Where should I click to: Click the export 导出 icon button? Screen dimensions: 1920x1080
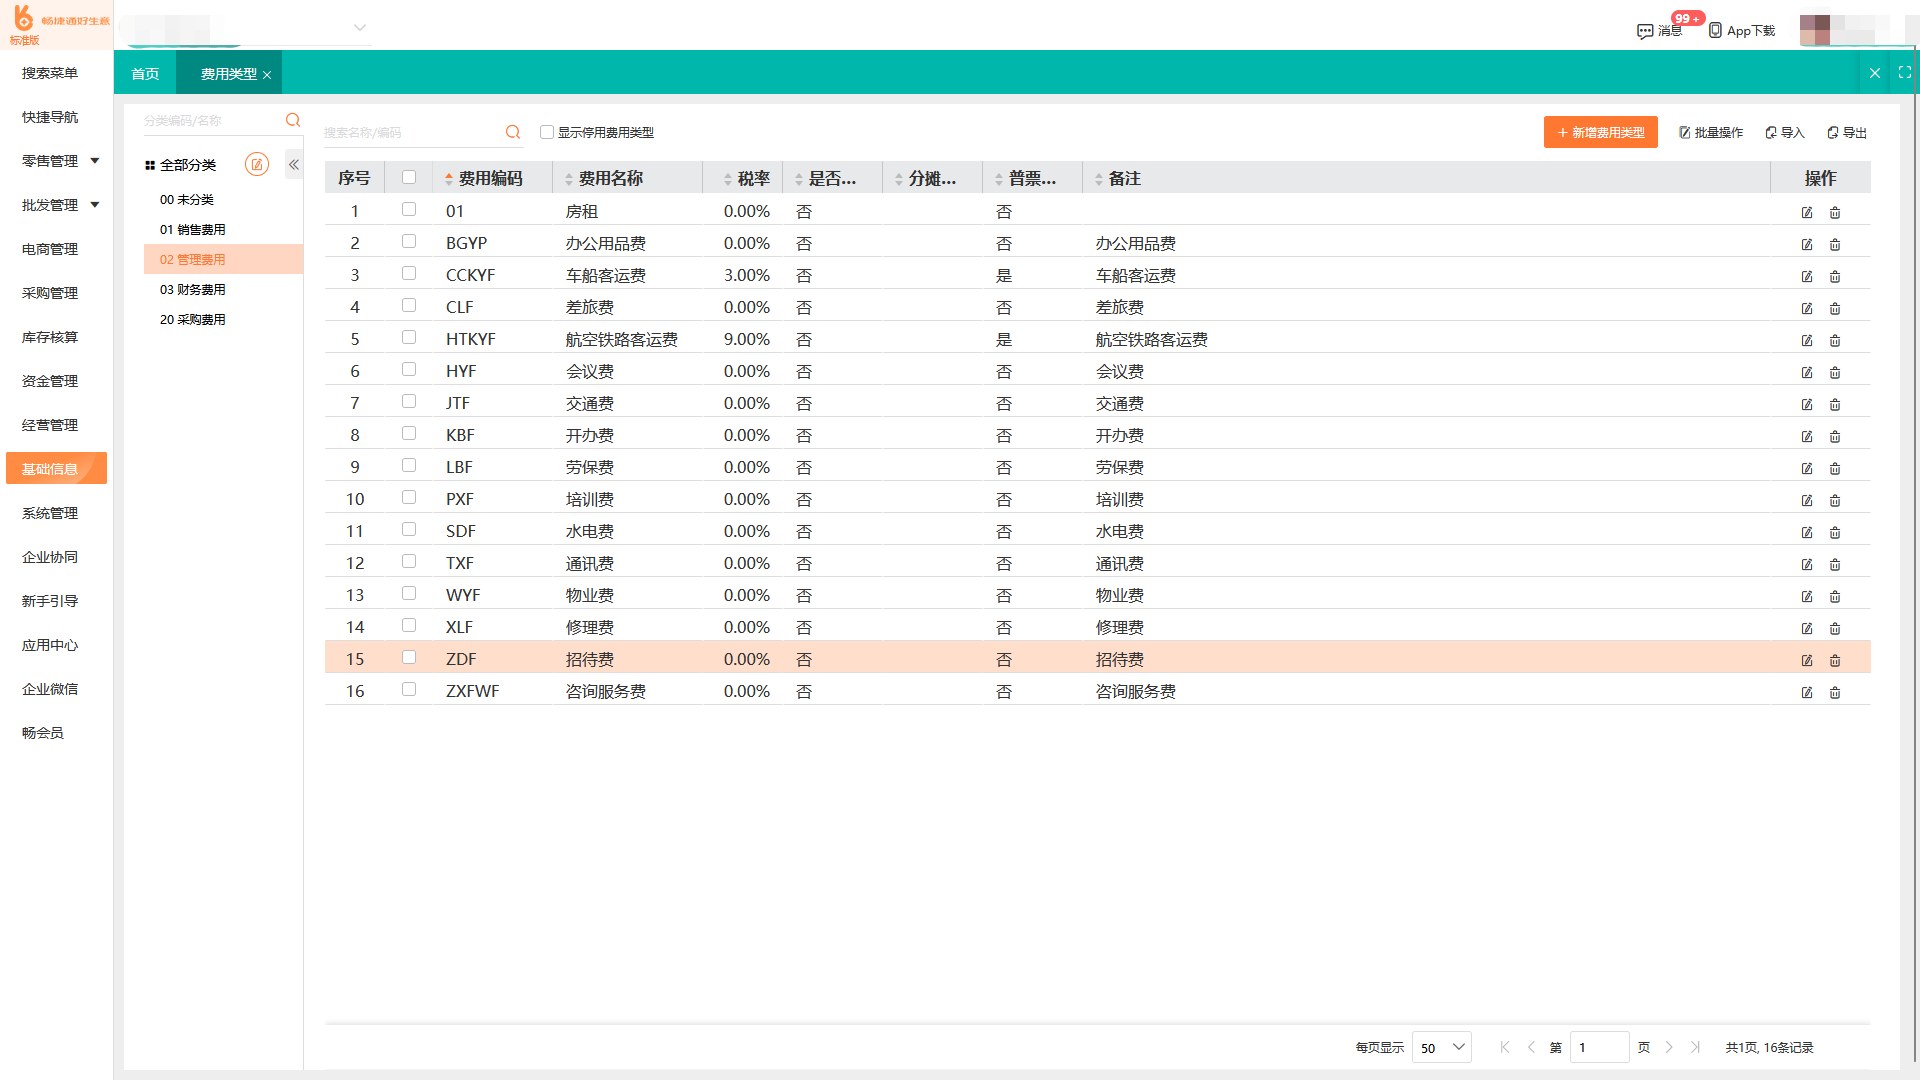pos(1846,131)
